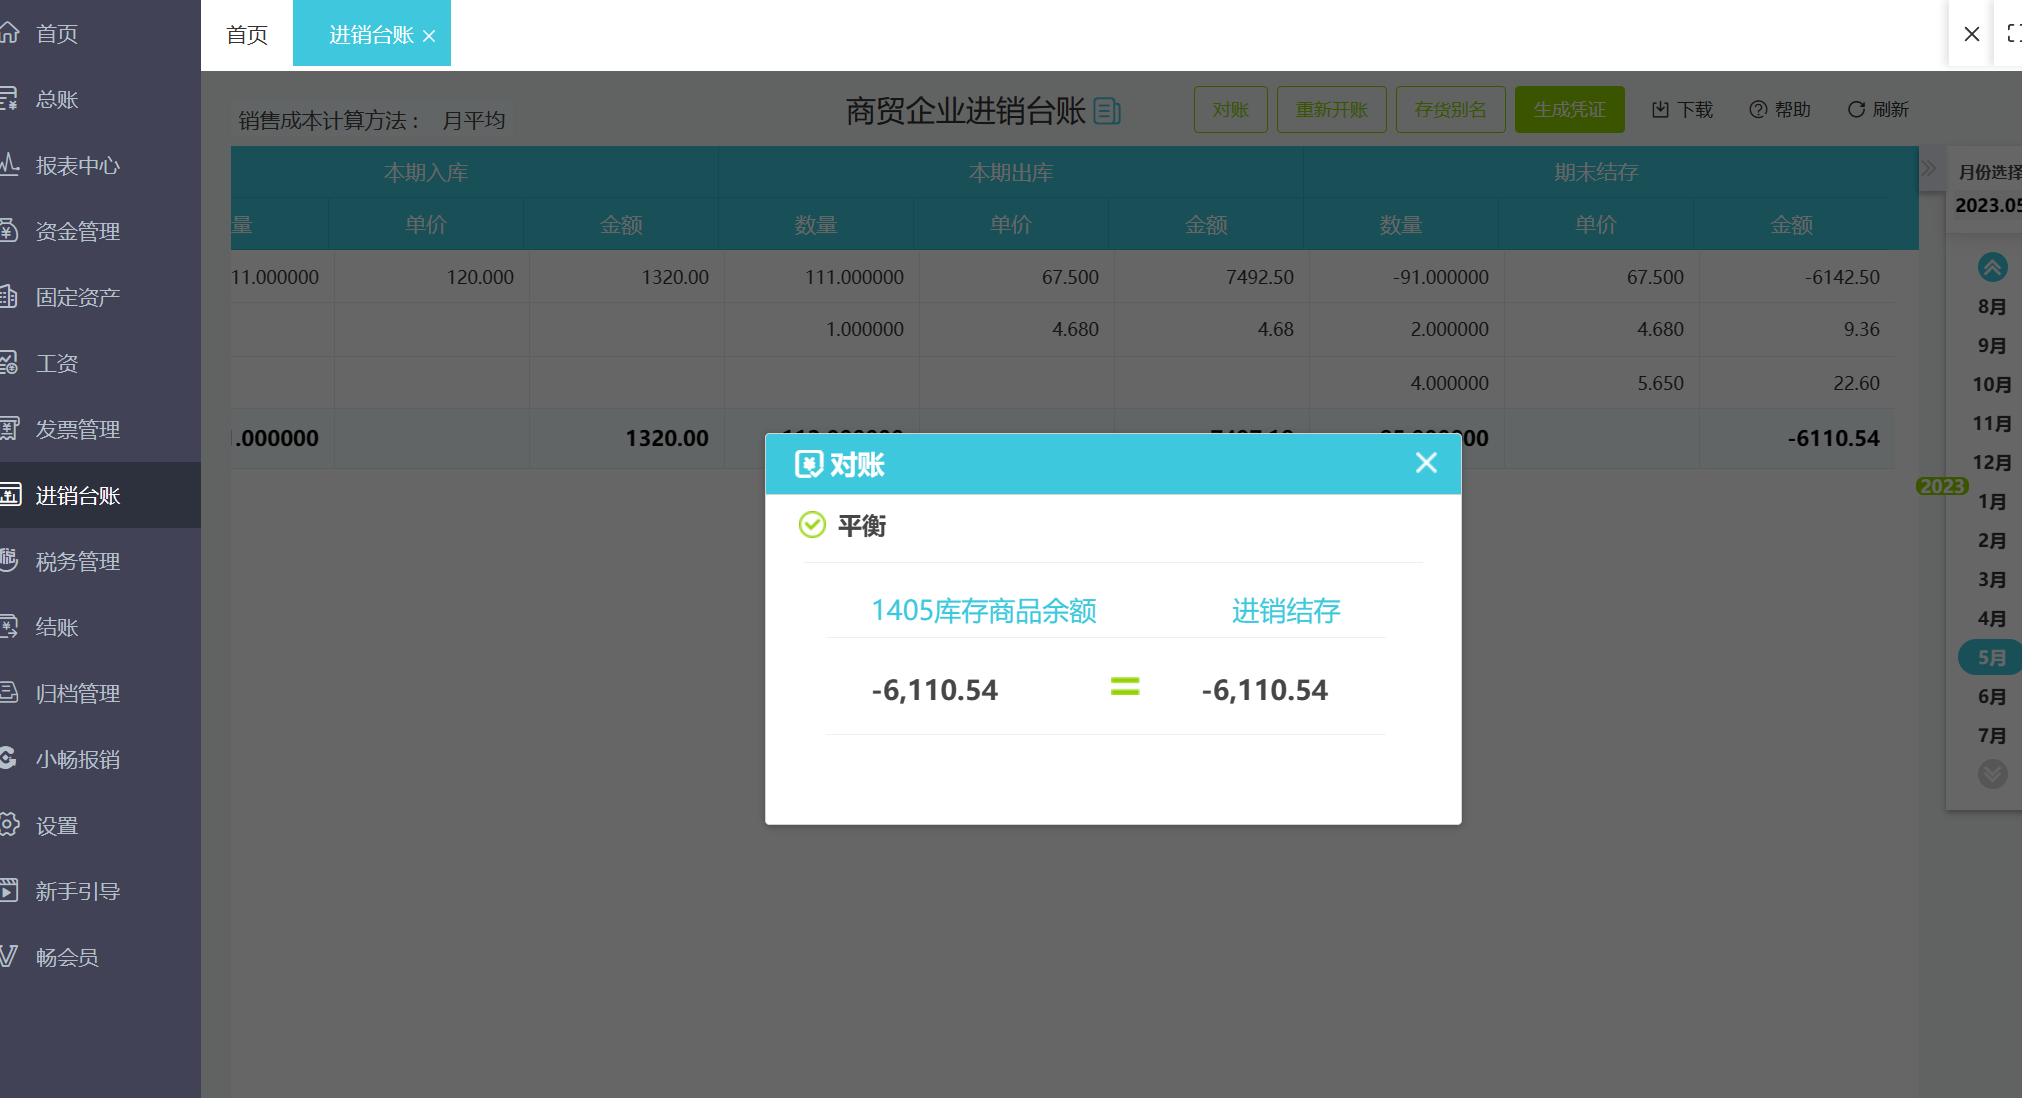
Task: Click the 1405库存商品余额 balance link
Action: pyautogui.click(x=983, y=610)
